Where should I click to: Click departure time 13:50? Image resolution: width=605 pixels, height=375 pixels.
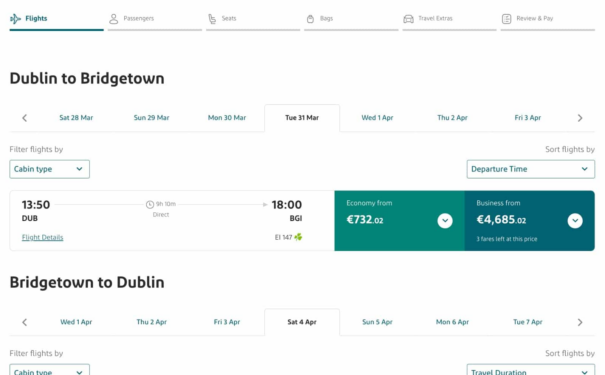coord(36,204)
